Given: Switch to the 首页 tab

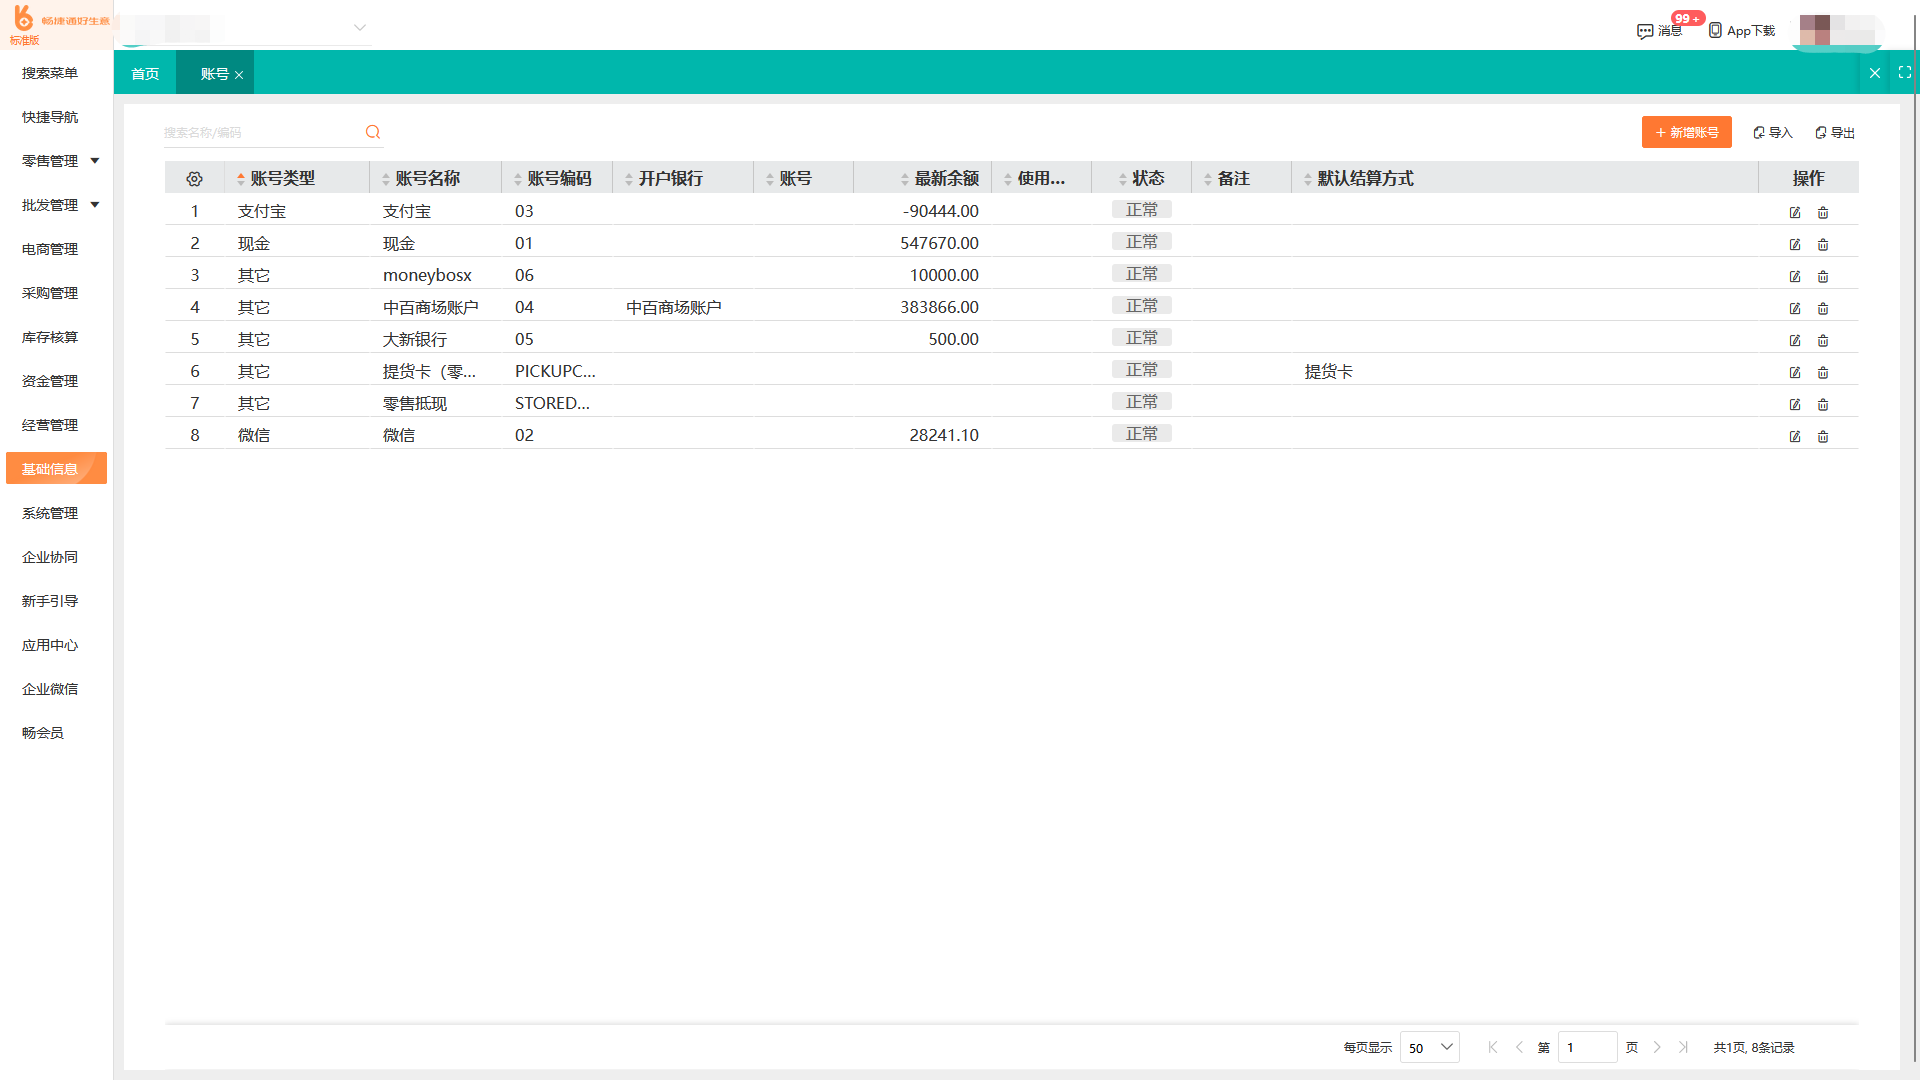Looking at the screenshot, I should tap(144, 74).
